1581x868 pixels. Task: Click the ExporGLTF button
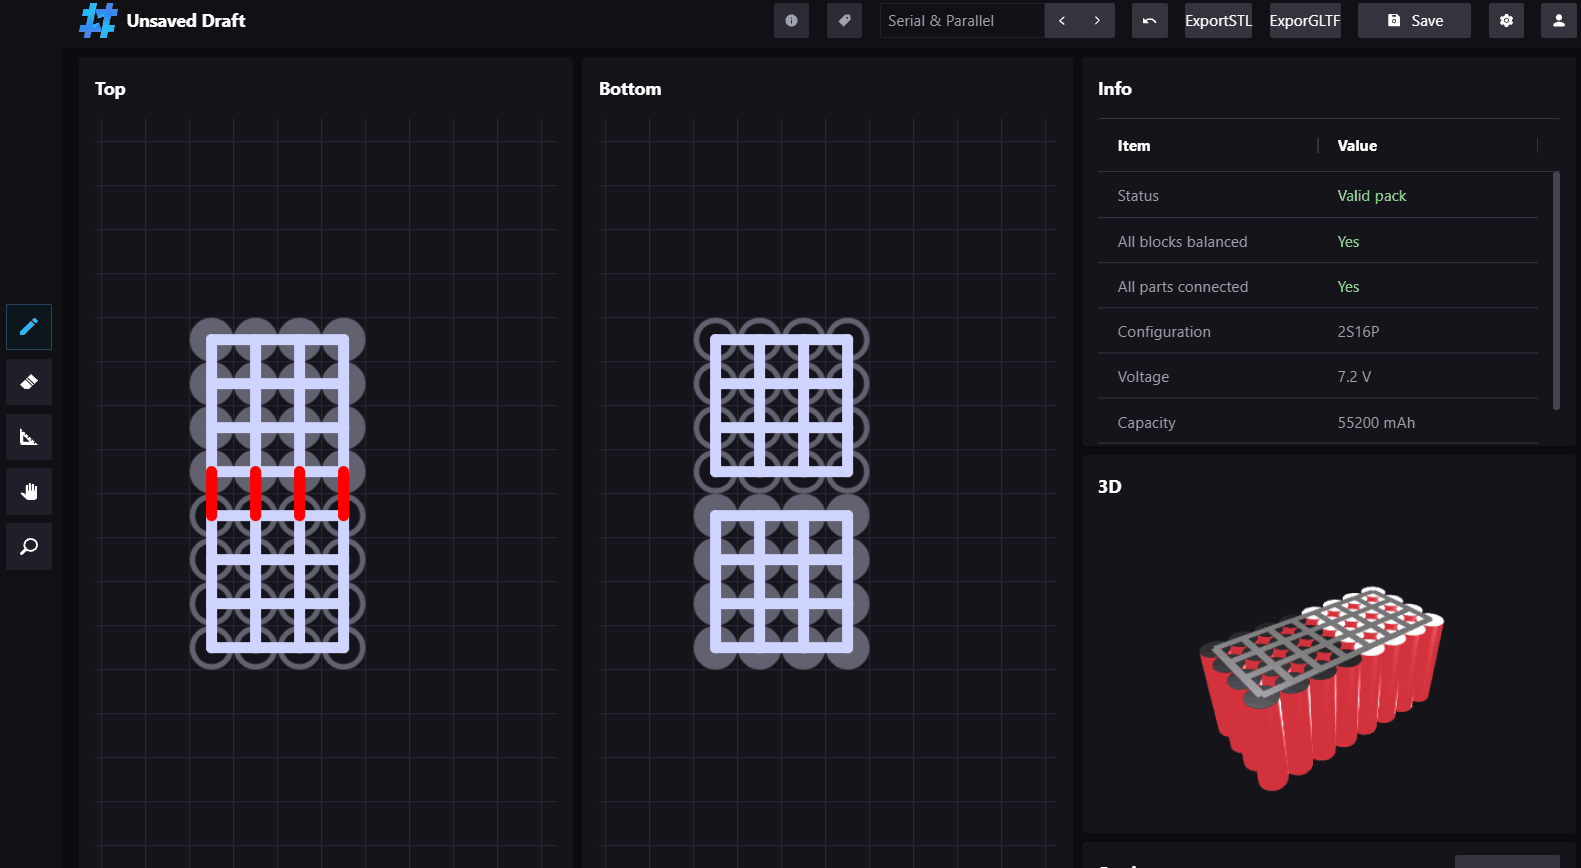pos(1304,21)
